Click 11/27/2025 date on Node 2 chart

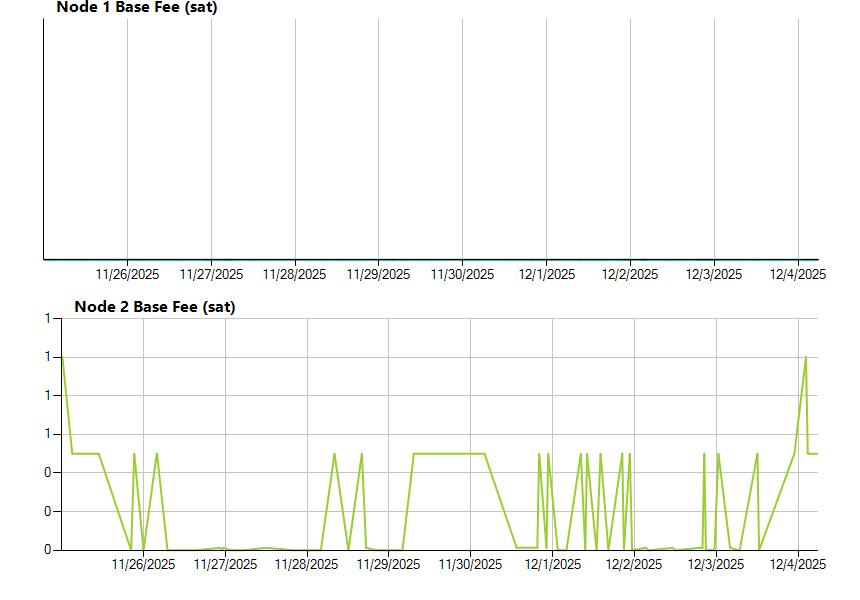tap(225, 565)
